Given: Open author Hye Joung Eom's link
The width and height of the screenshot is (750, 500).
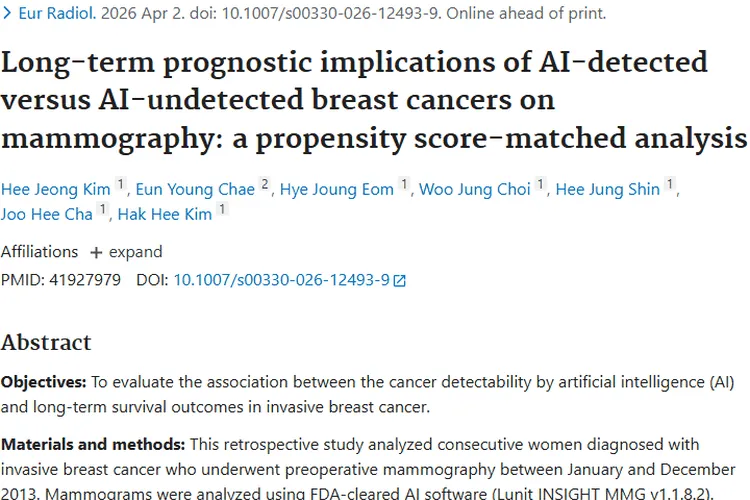Looking at the screenshot, I should click(337, 189).
